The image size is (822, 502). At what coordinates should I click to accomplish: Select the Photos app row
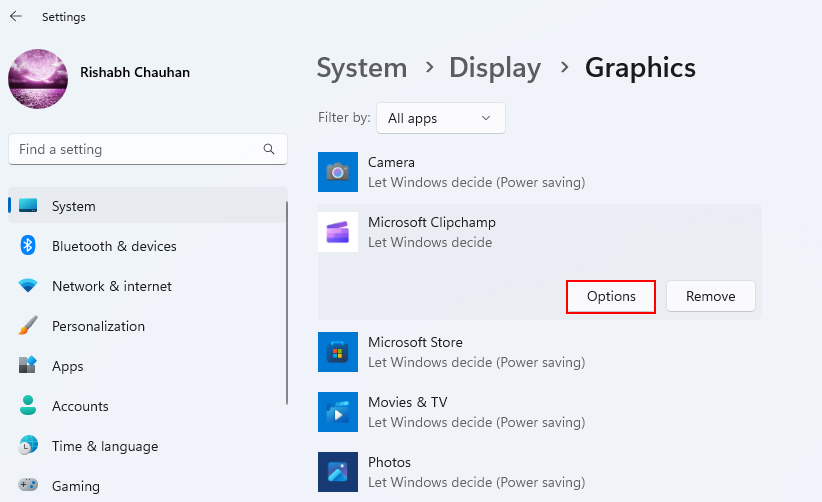539,472
